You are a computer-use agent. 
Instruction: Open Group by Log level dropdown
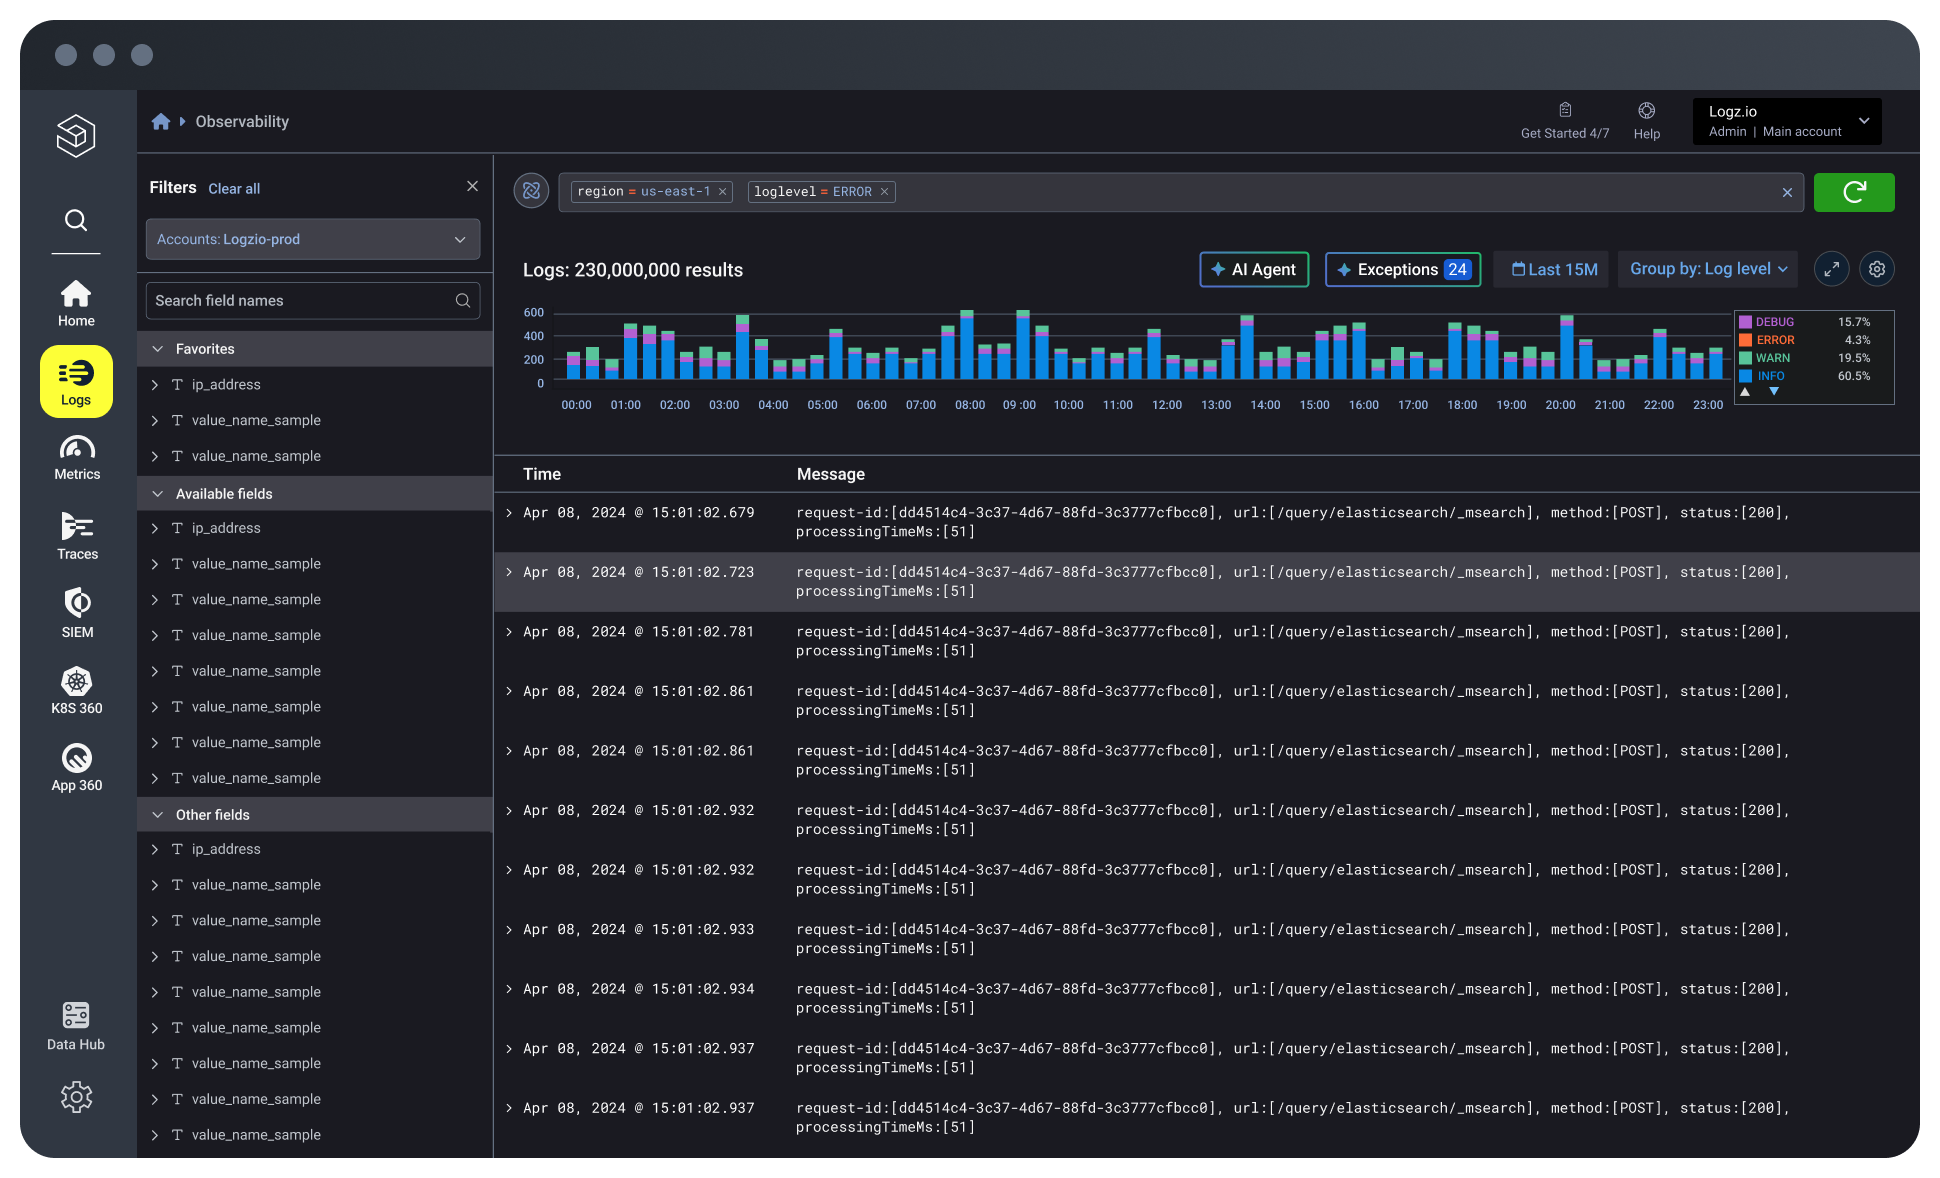1707,267
